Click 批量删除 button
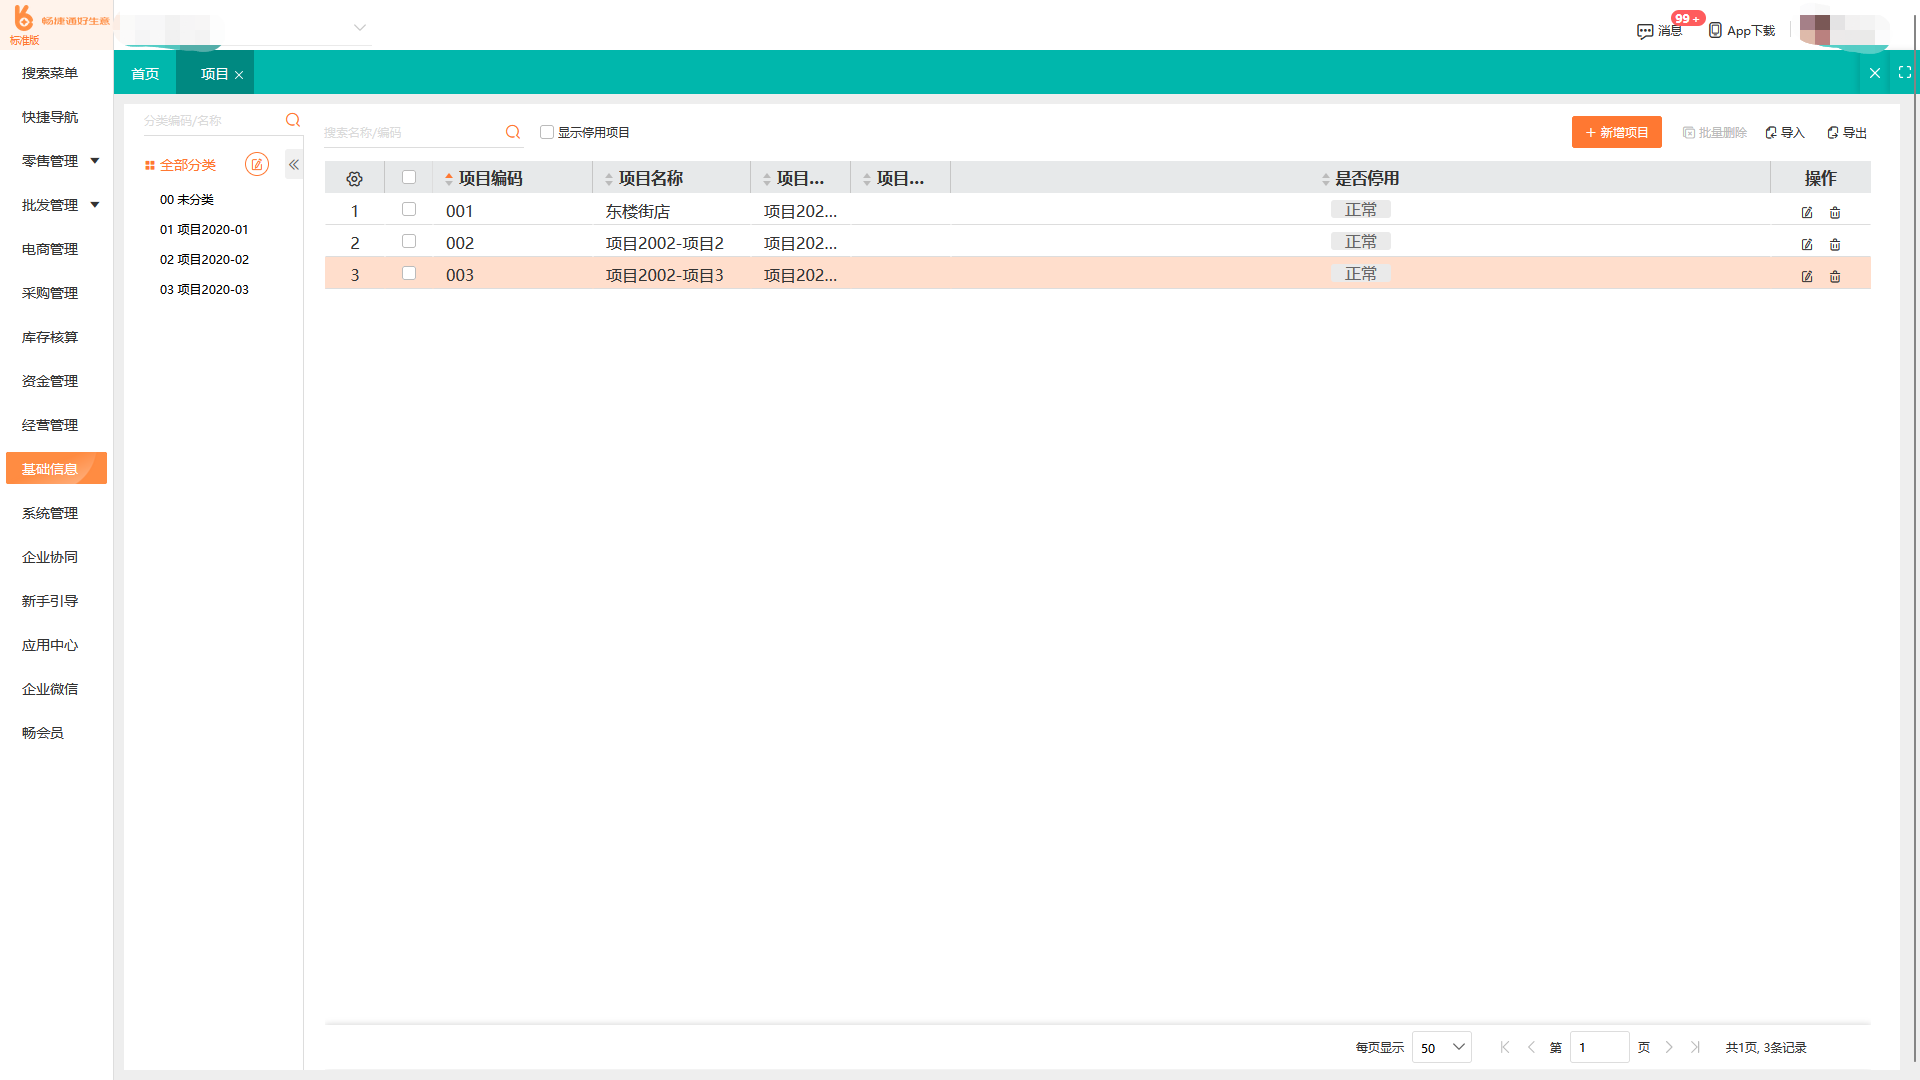1920x1080 pixels. click(x=1710, y=132)
